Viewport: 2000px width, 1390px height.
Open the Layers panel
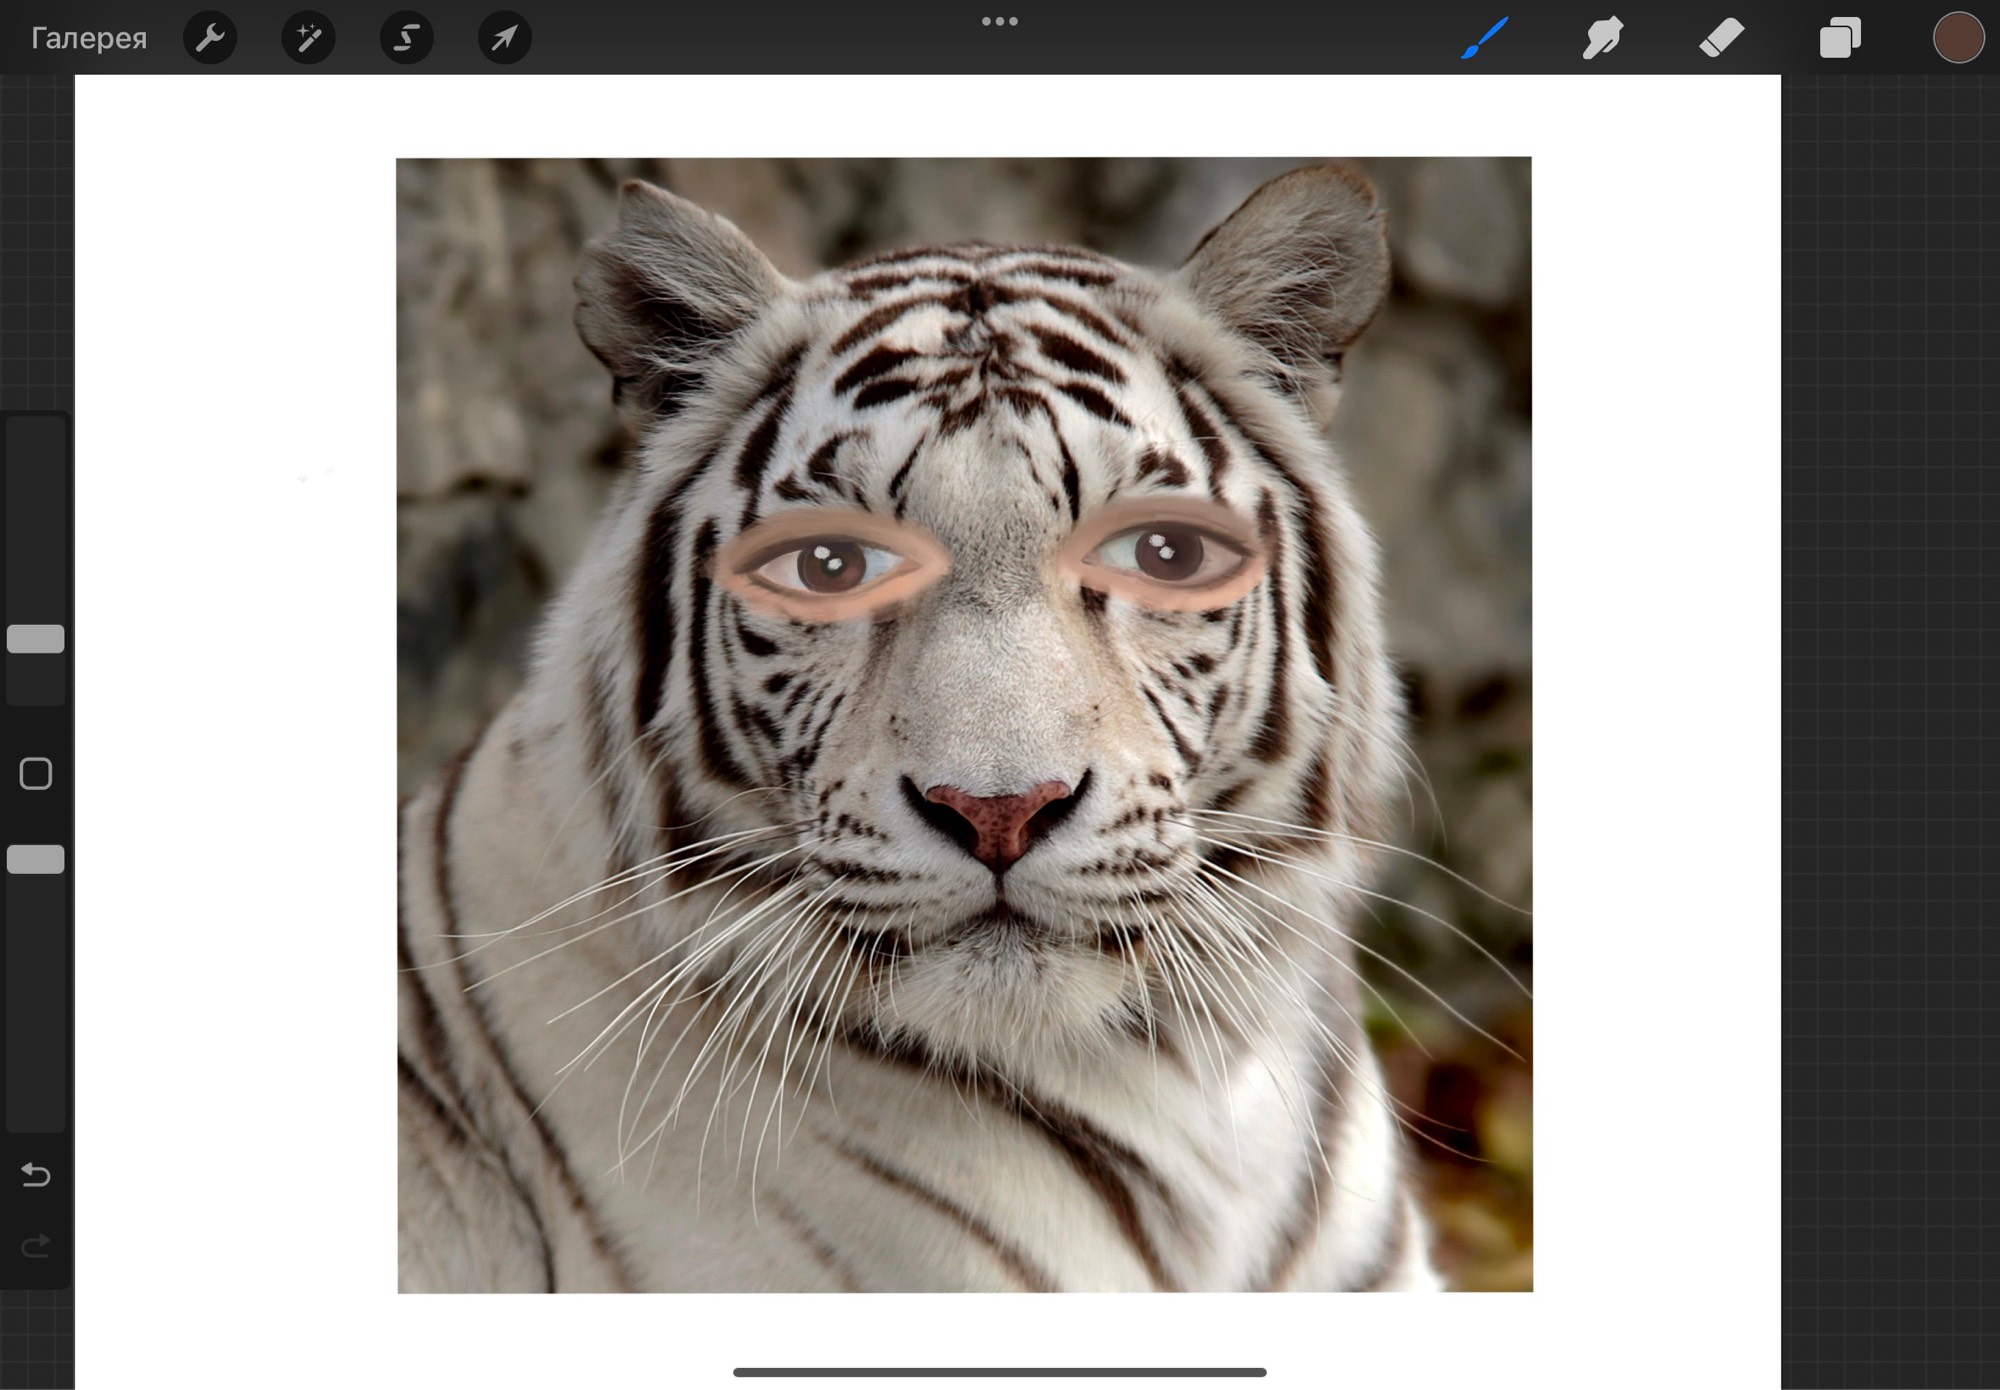click(1840, 36)
